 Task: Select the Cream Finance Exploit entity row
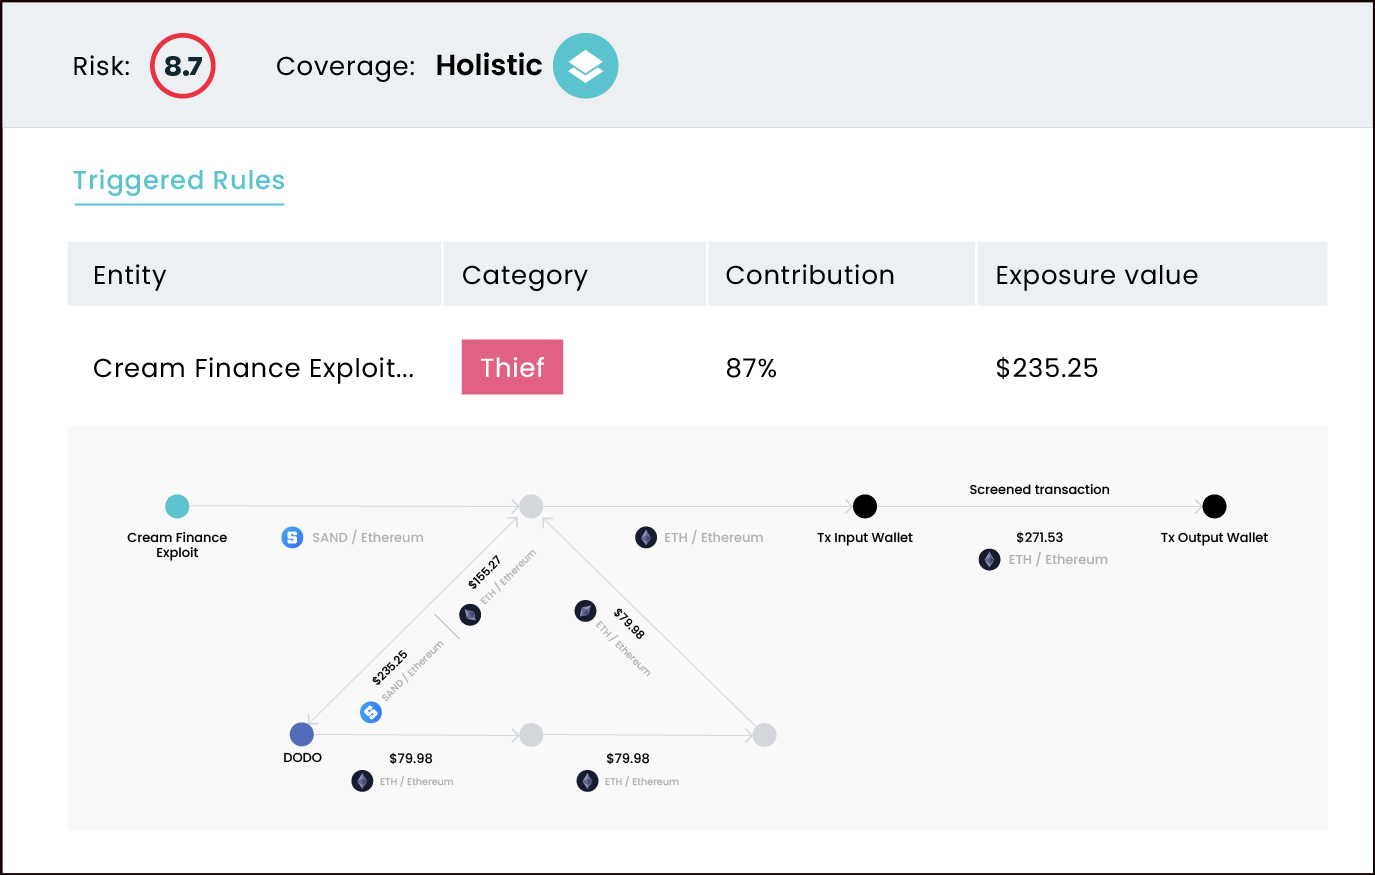(253, 367)
